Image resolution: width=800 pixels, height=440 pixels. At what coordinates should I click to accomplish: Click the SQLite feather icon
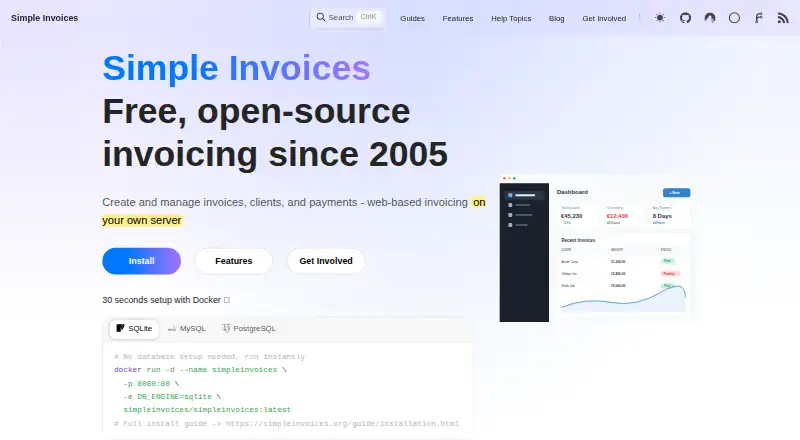120,328
